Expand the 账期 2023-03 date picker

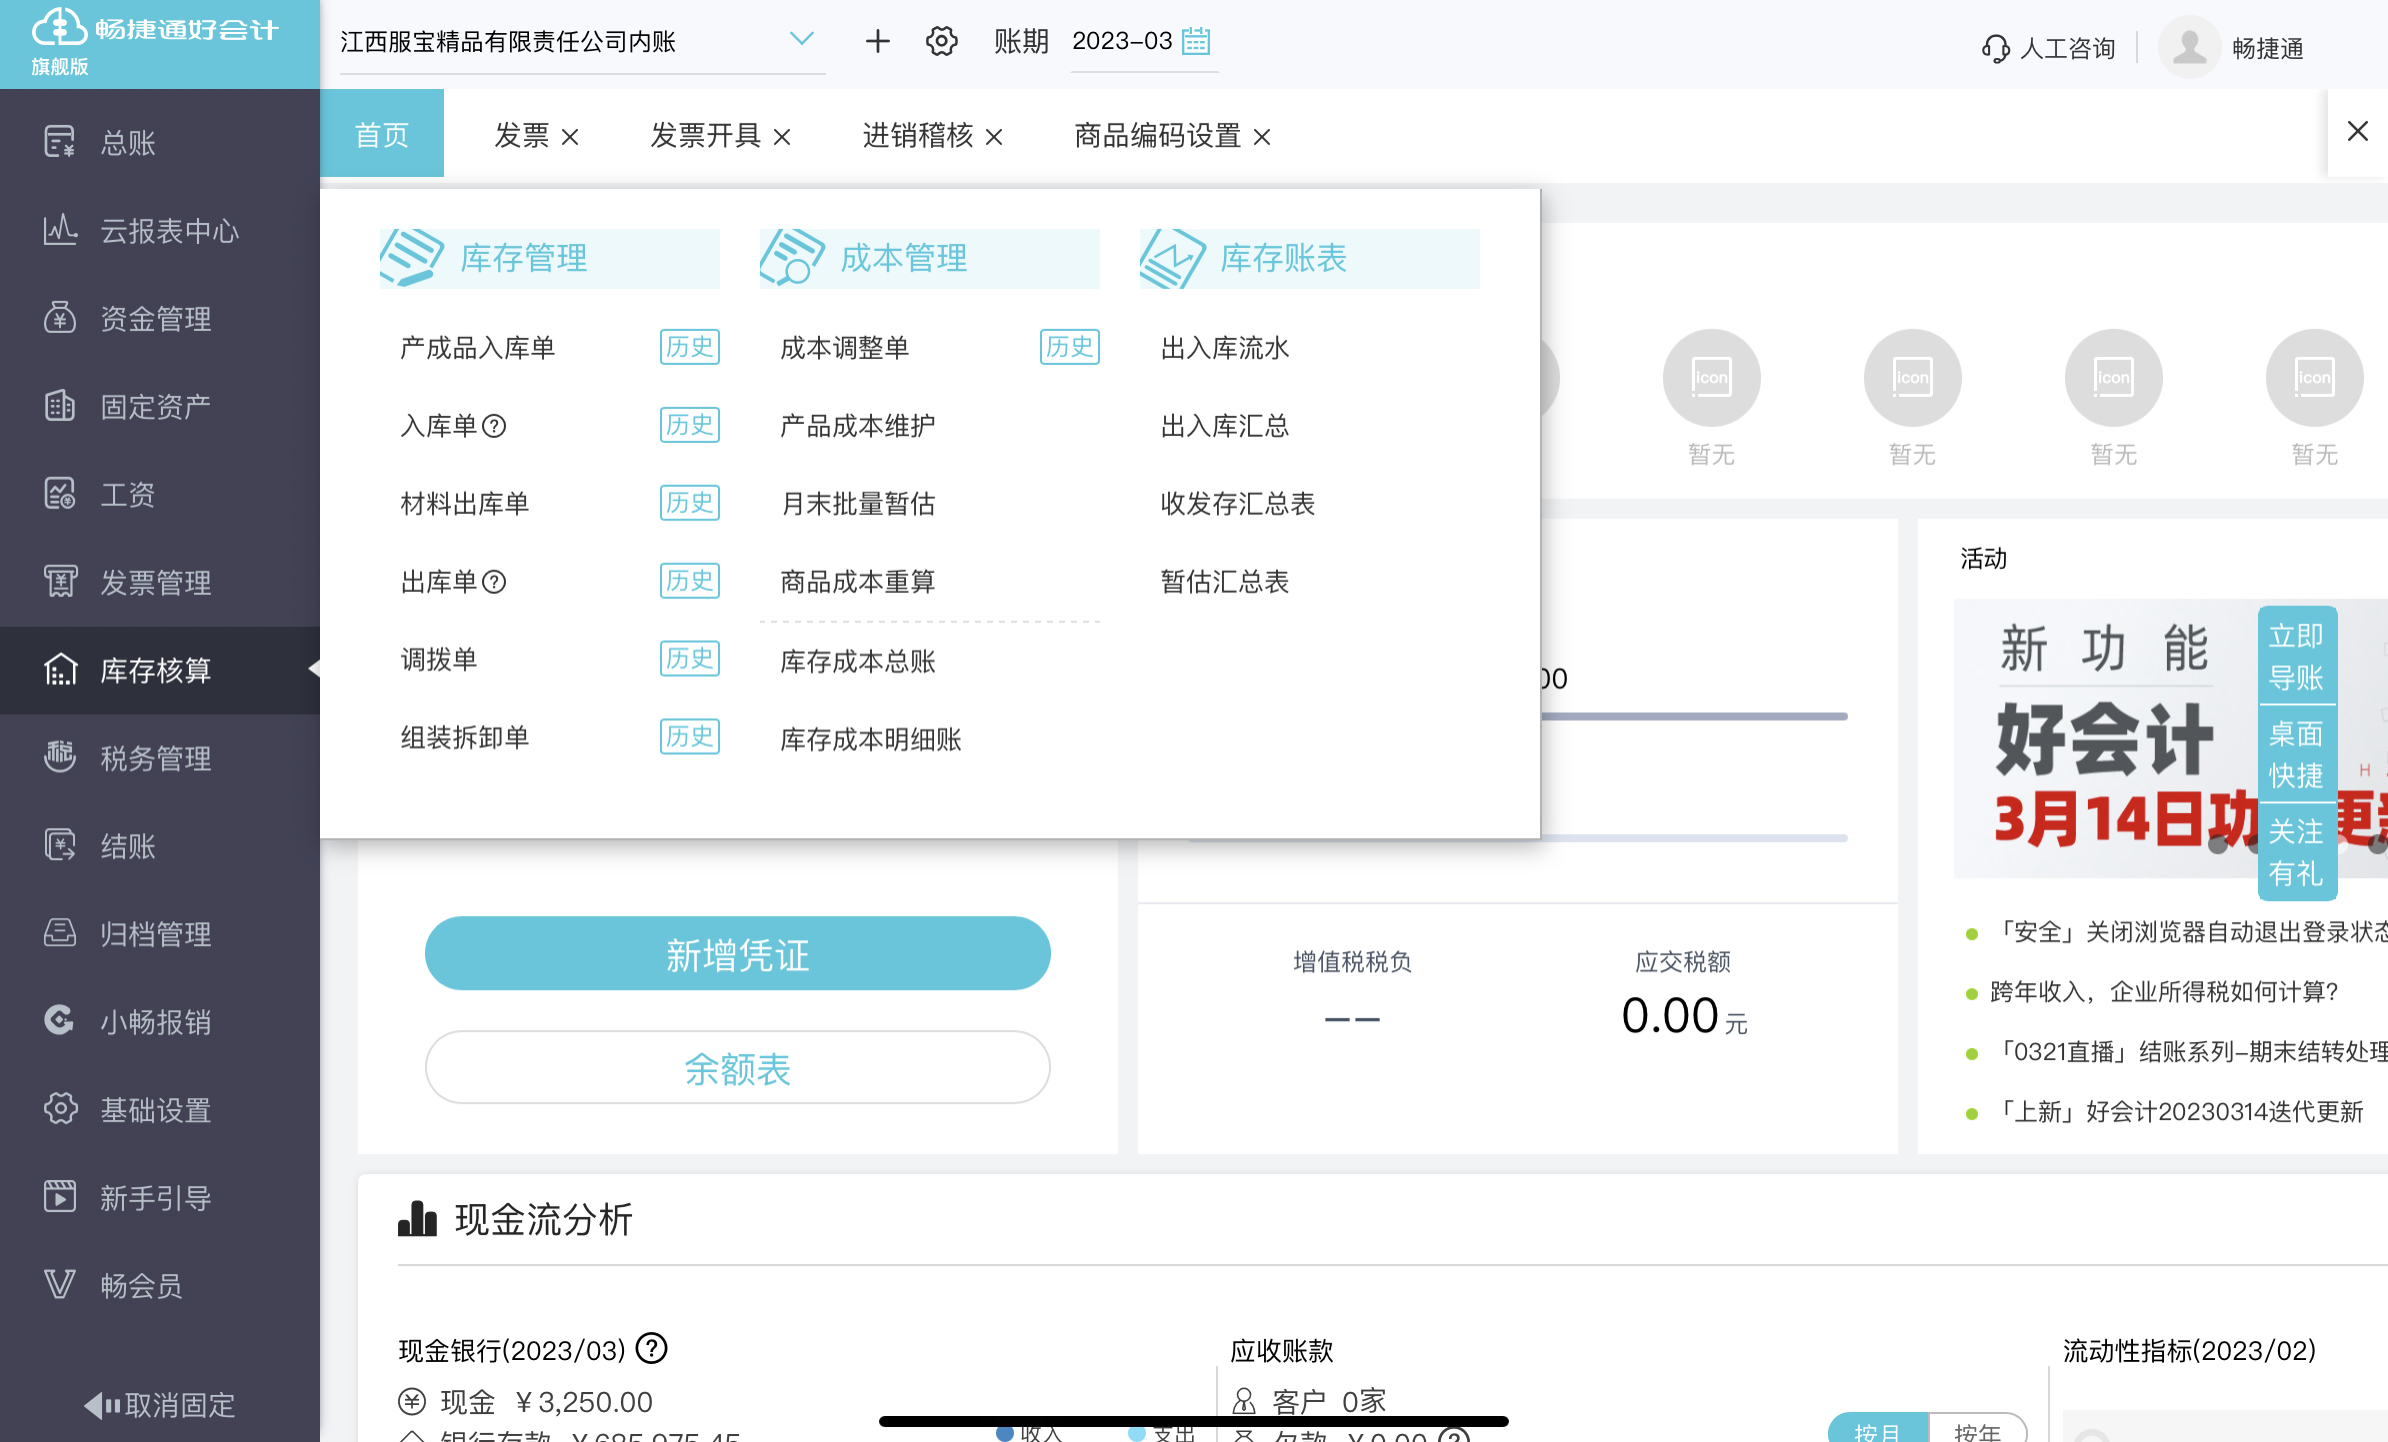pyautogui.click(x=1194, y=43)
